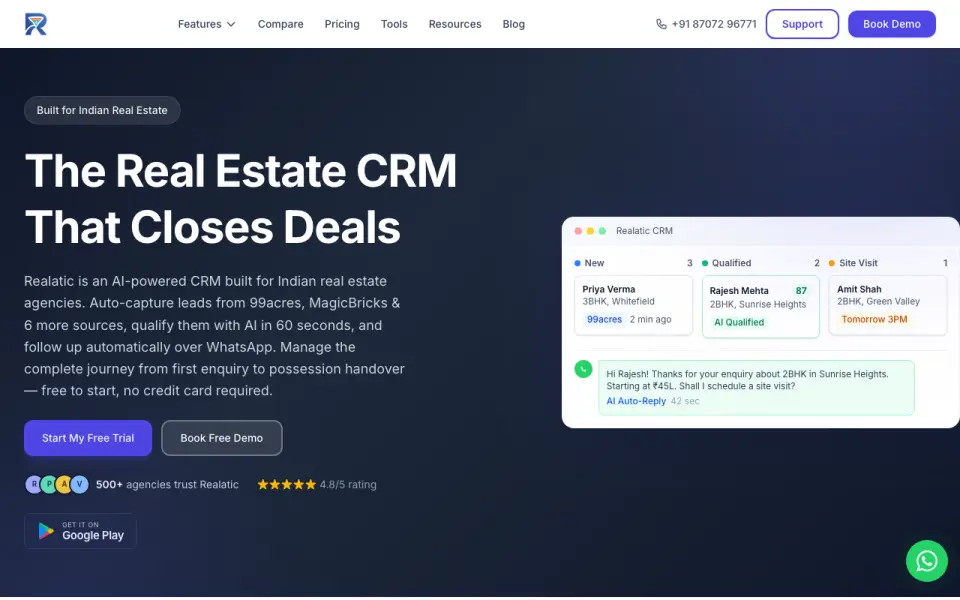The width and height of the screenshot is (960, 600).
Task: Click the avatar labeled P
Action: click(49, 484)
